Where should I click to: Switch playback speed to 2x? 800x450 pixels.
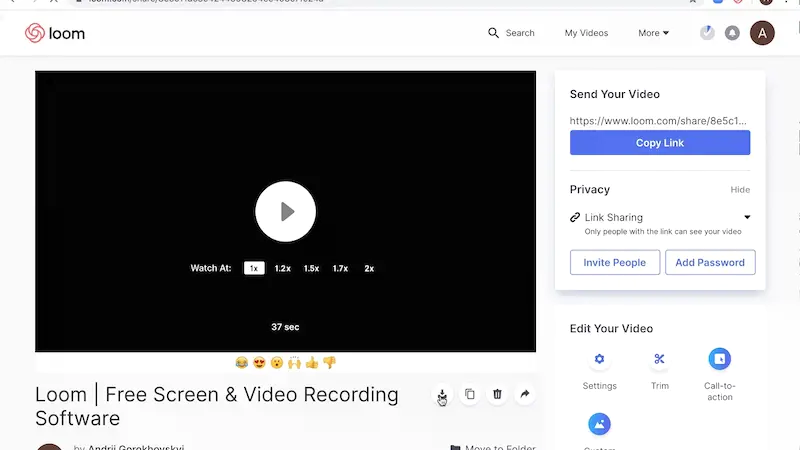tap(369, 268)
